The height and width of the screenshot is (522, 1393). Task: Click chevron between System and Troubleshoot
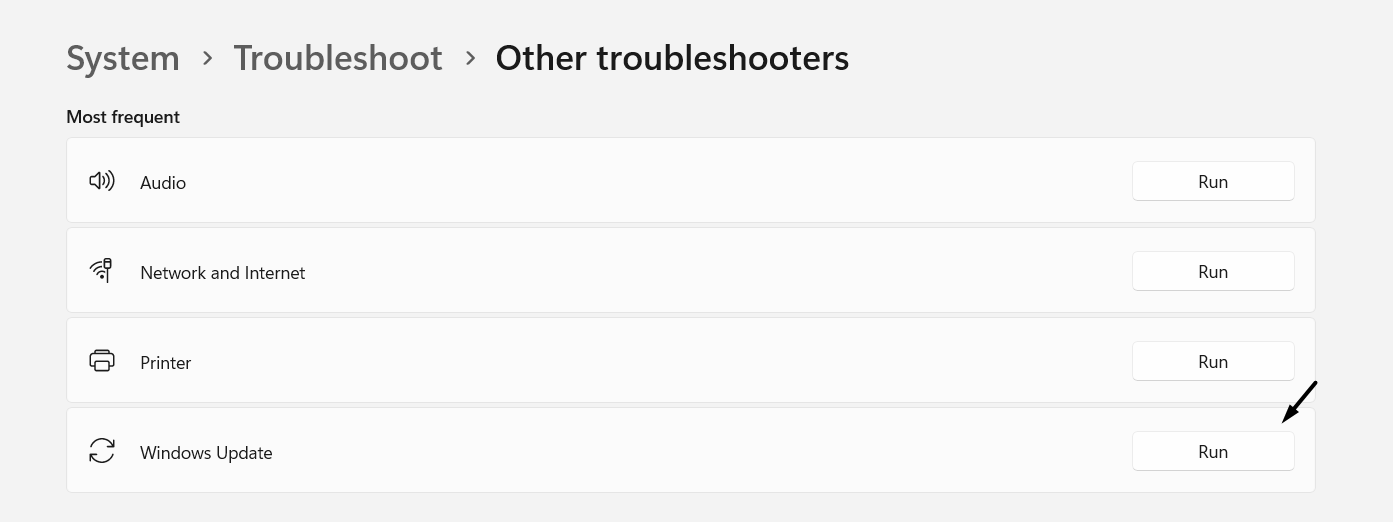[207, 58]
